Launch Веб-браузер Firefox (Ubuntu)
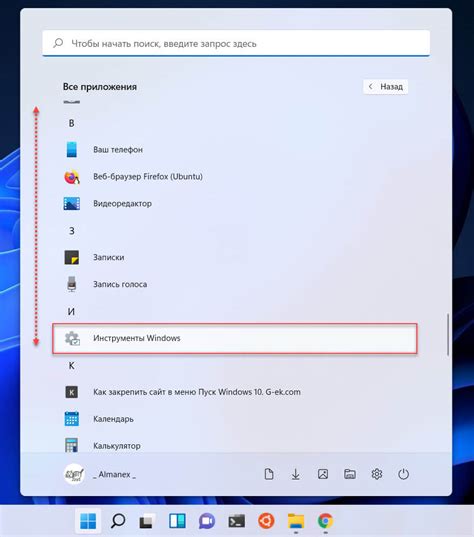This screenshot has width=474, height=537. pyautogui.click(x=235, y=177)
